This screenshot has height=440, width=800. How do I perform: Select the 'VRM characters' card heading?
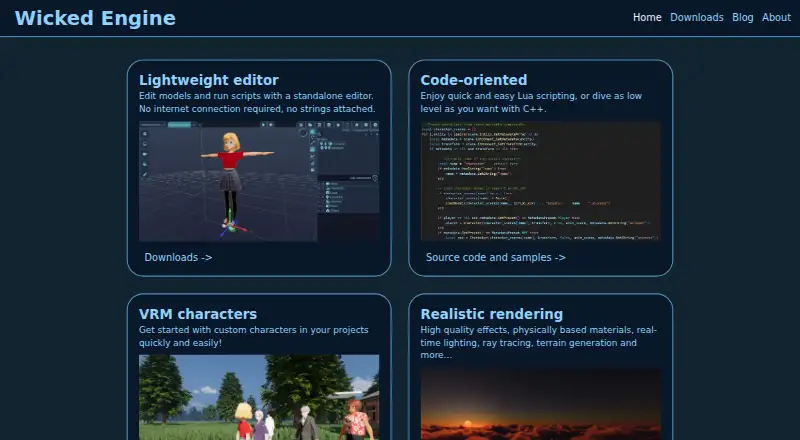point(197,314)
